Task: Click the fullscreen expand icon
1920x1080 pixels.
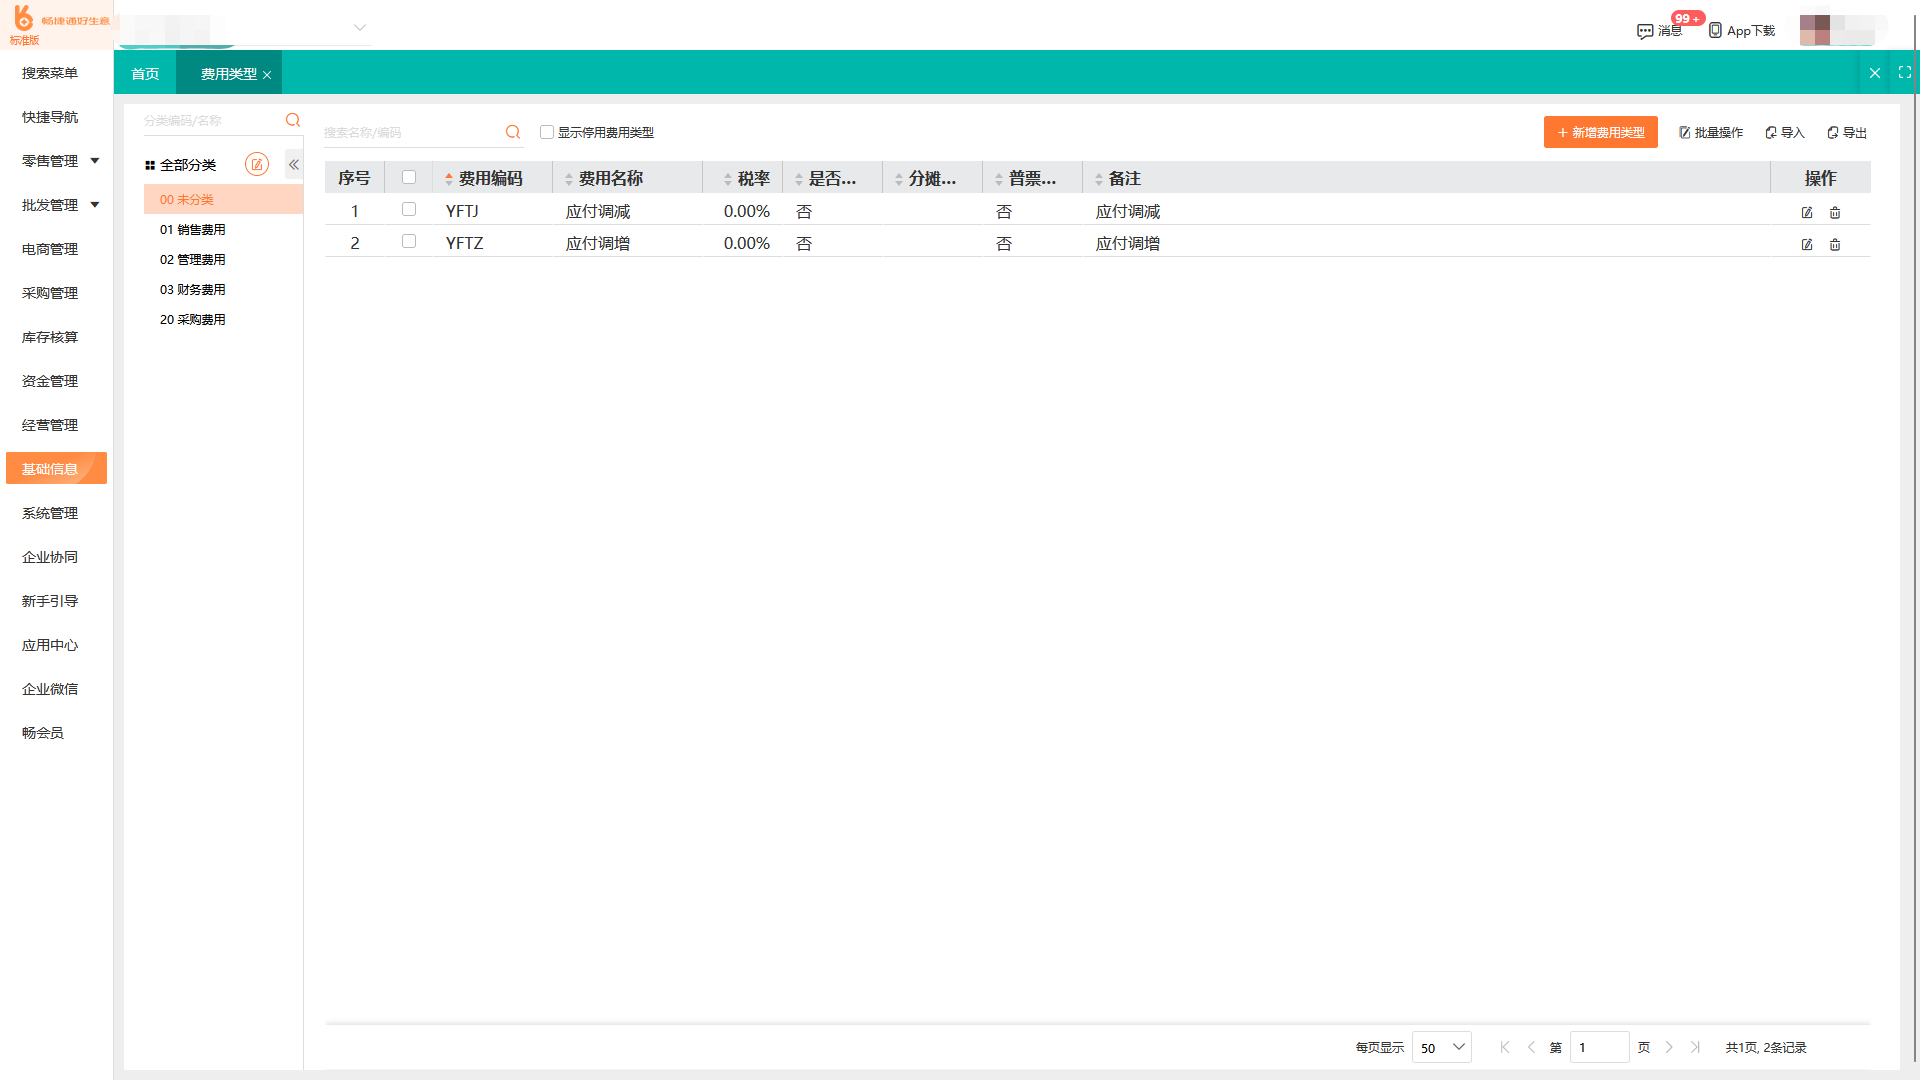Action: (x=1904, y=73)
